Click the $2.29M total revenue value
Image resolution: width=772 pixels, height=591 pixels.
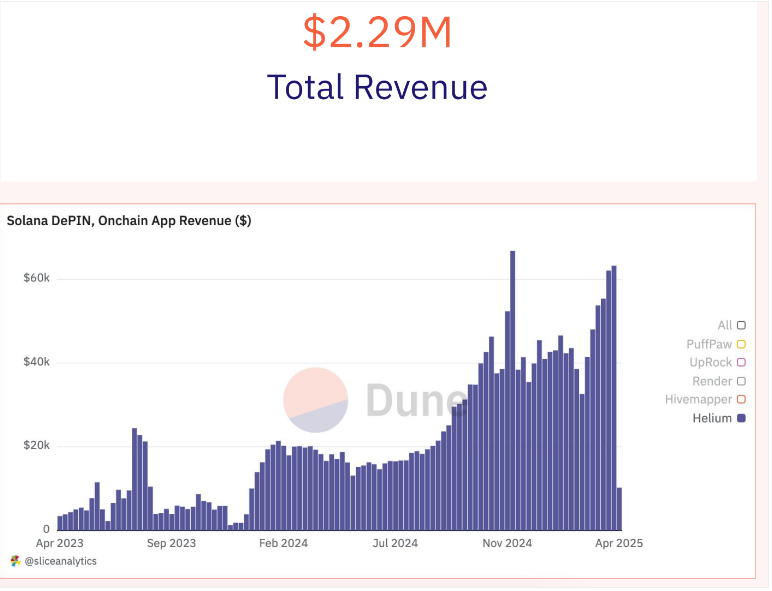(377, 32)
